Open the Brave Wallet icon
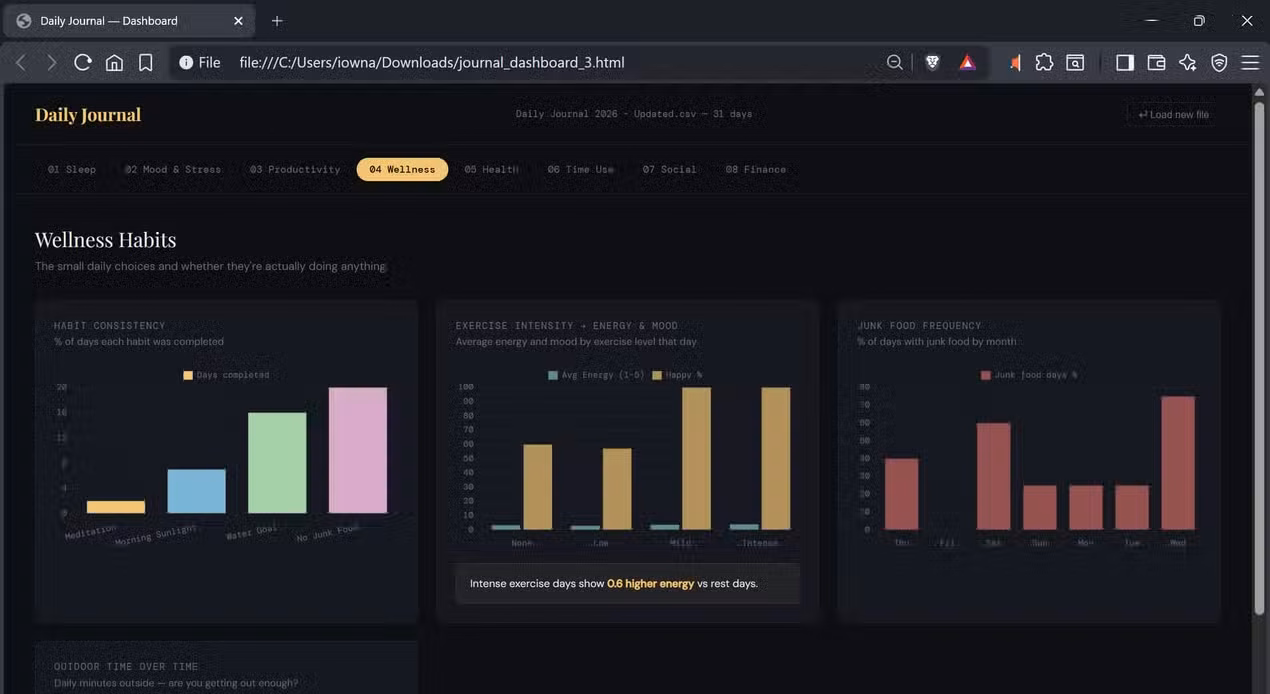The height and width of the screenshot is (694, 1270). coord(1156,62)
